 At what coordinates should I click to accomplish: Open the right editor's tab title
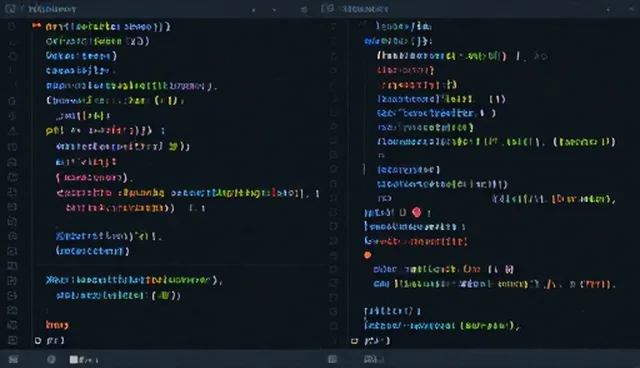click(x=366, y=9)
